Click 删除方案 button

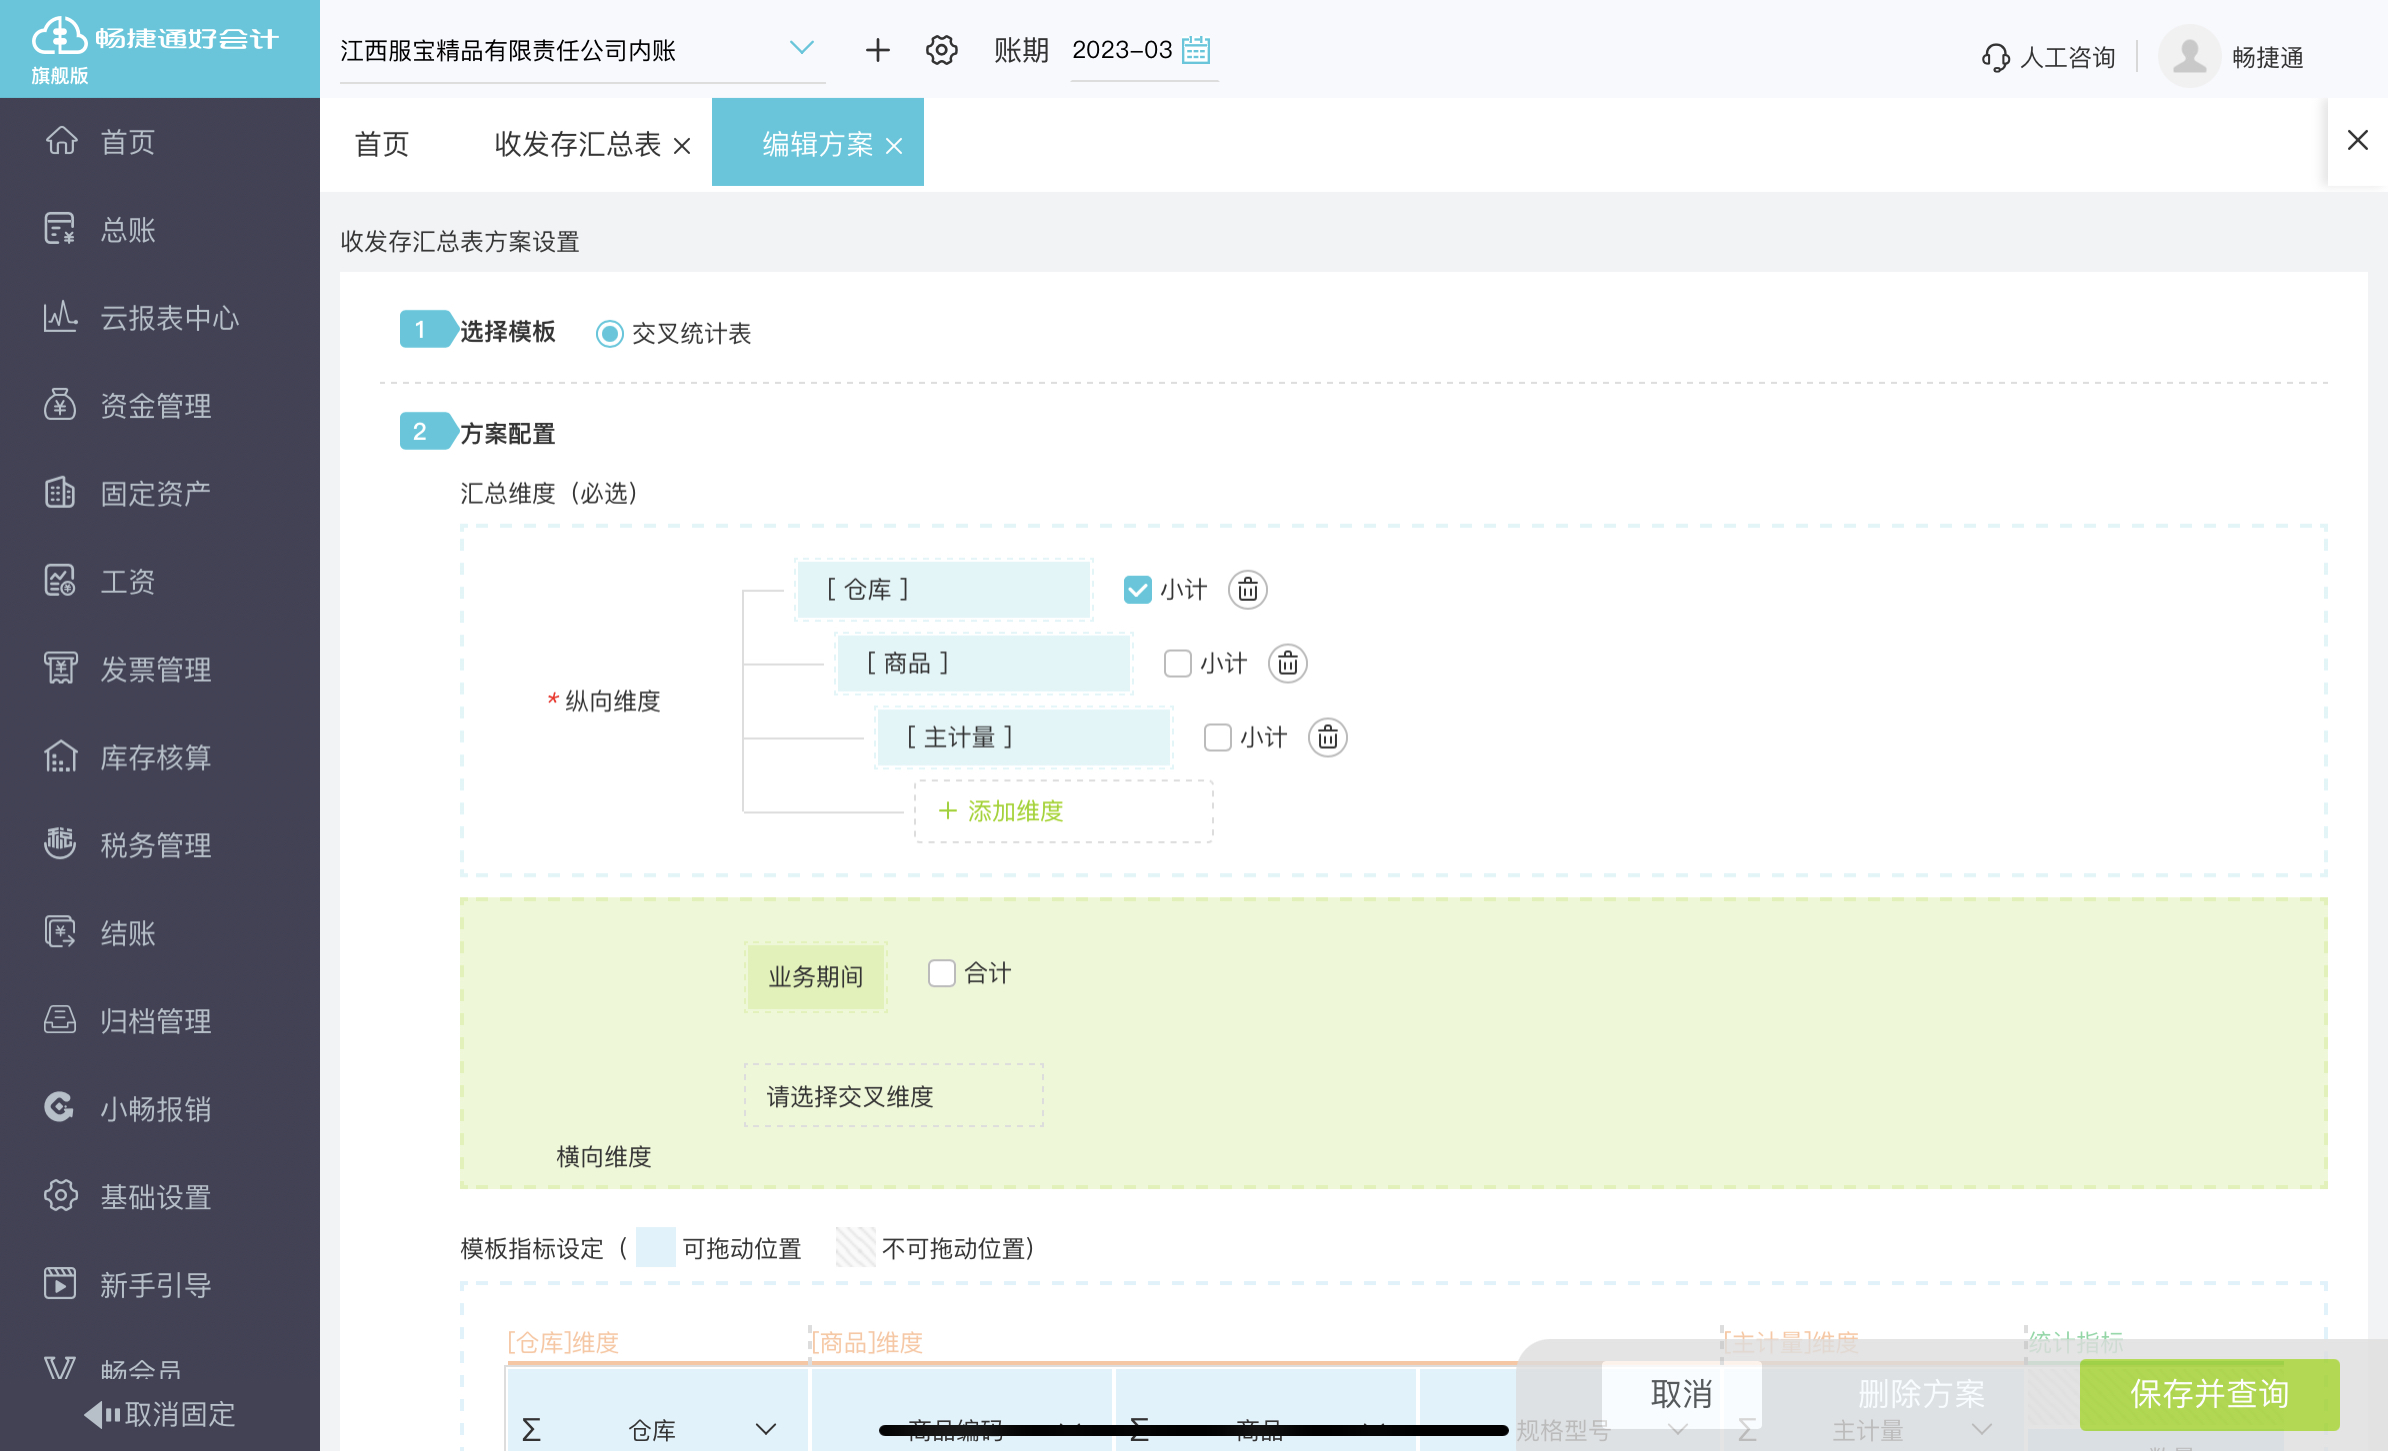pos(1916,1393)
